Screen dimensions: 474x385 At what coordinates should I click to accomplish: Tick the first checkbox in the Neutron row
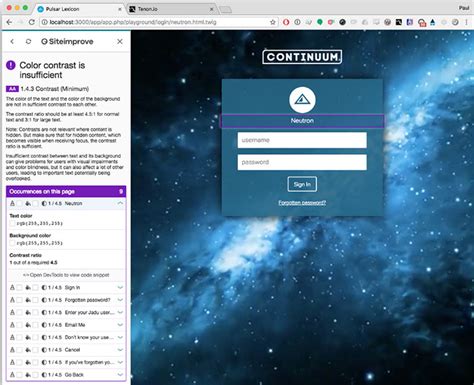(x=19, y=203)
